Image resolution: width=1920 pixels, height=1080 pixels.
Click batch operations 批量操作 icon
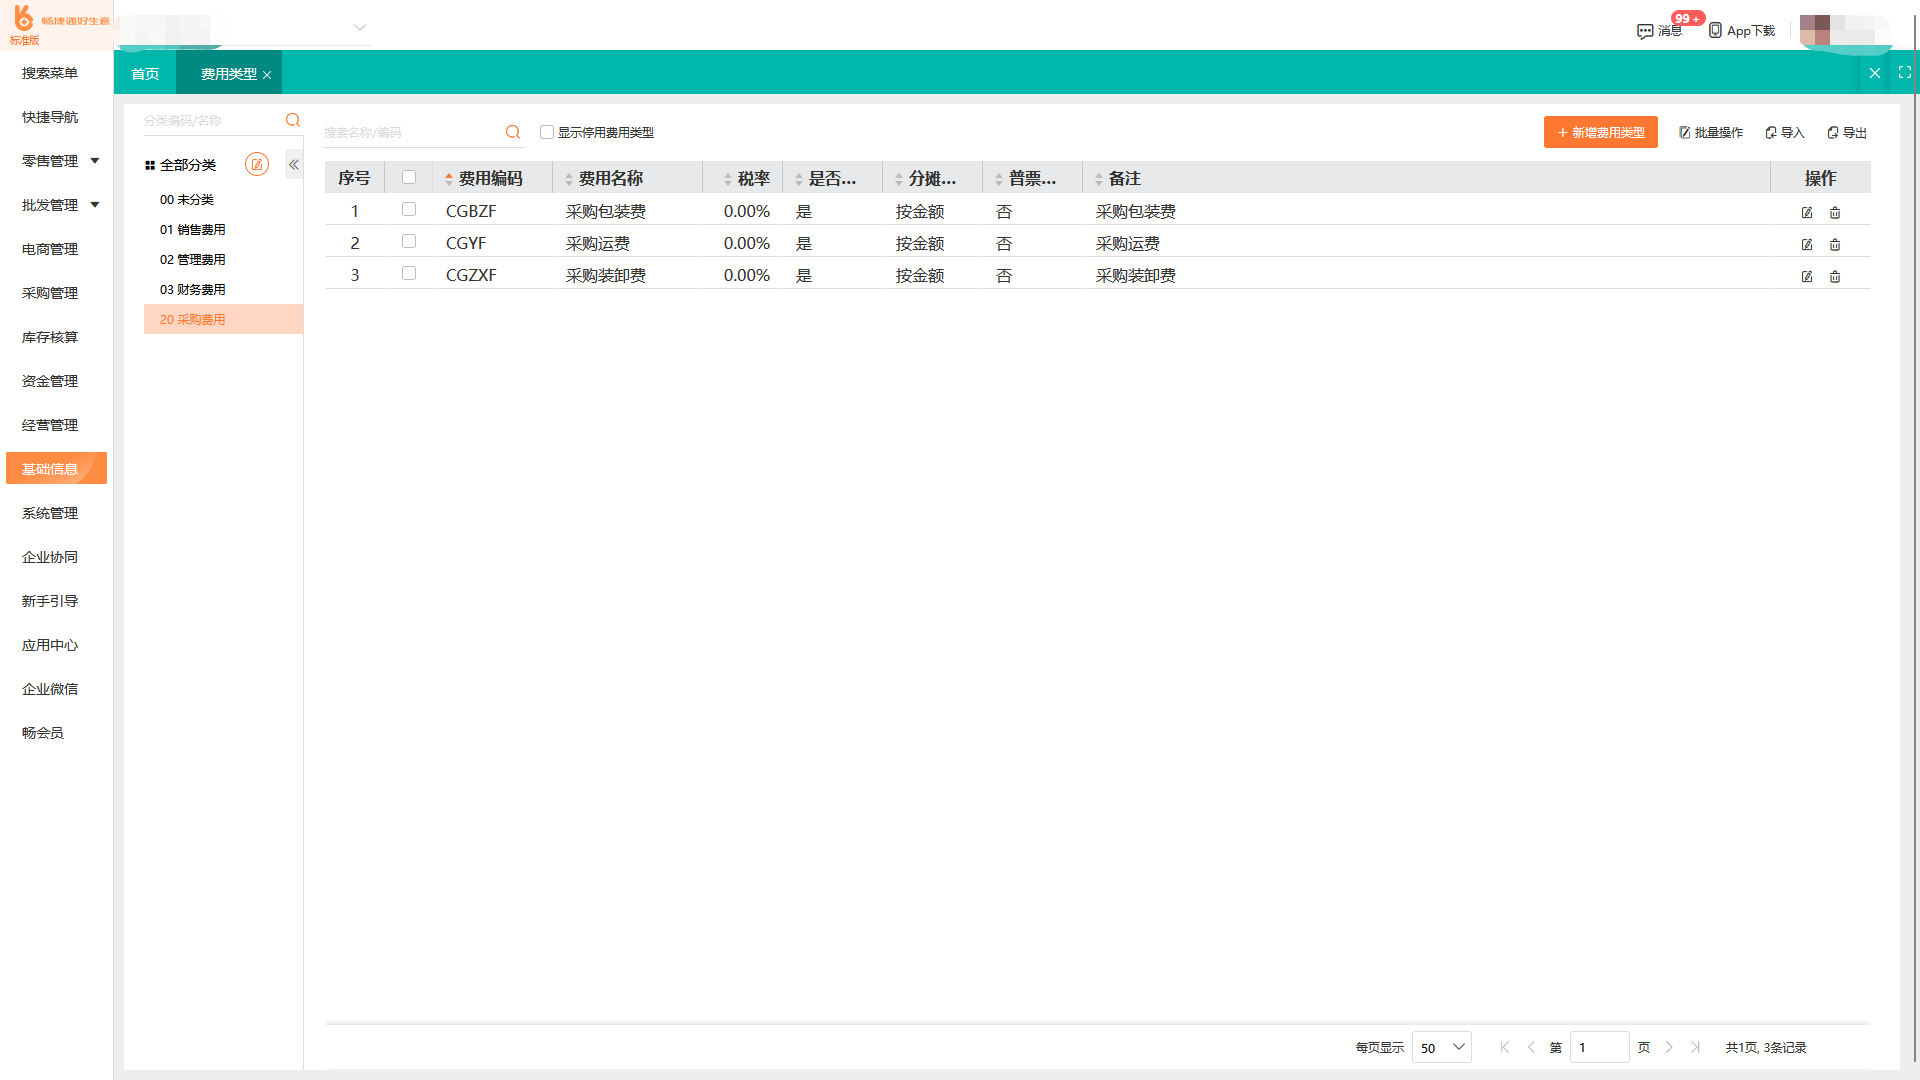click(x=1708, y=132)
